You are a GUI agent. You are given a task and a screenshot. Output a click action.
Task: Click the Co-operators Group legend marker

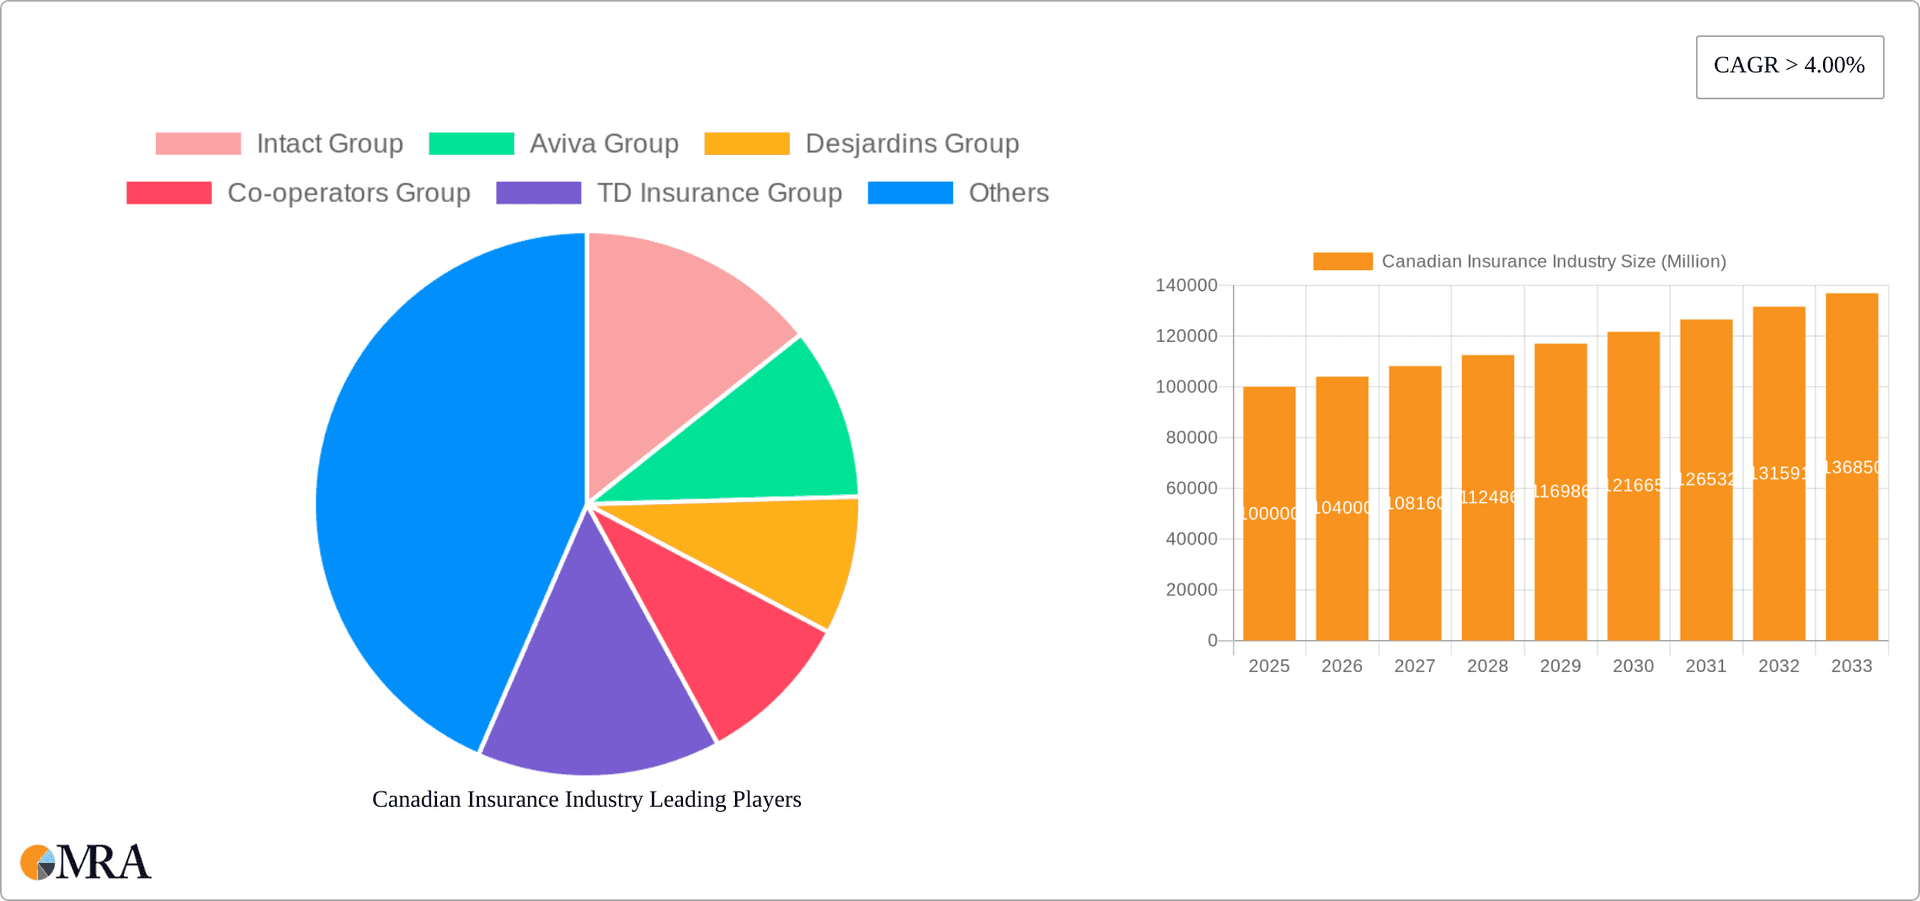(x=168, y=192)
